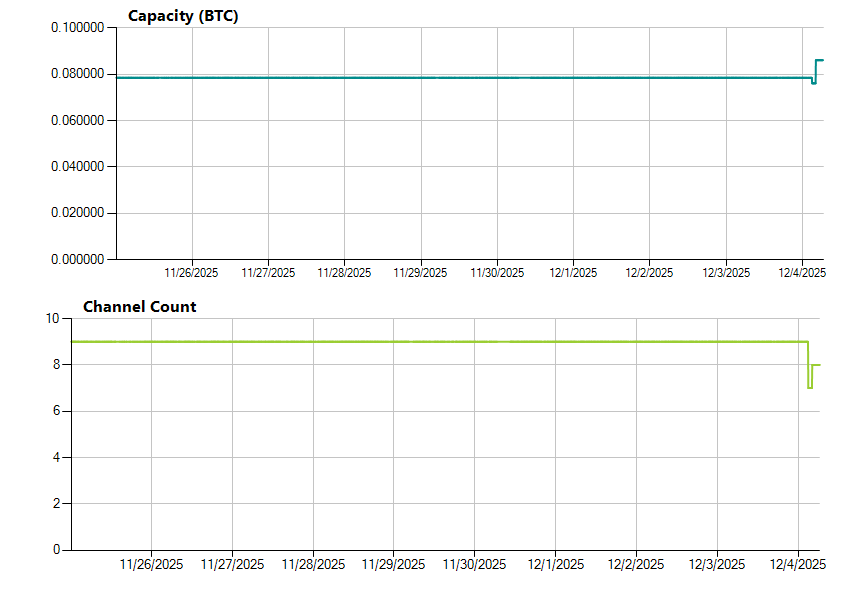Click the 0.100000 label on Capacity axis

point(78,28)
